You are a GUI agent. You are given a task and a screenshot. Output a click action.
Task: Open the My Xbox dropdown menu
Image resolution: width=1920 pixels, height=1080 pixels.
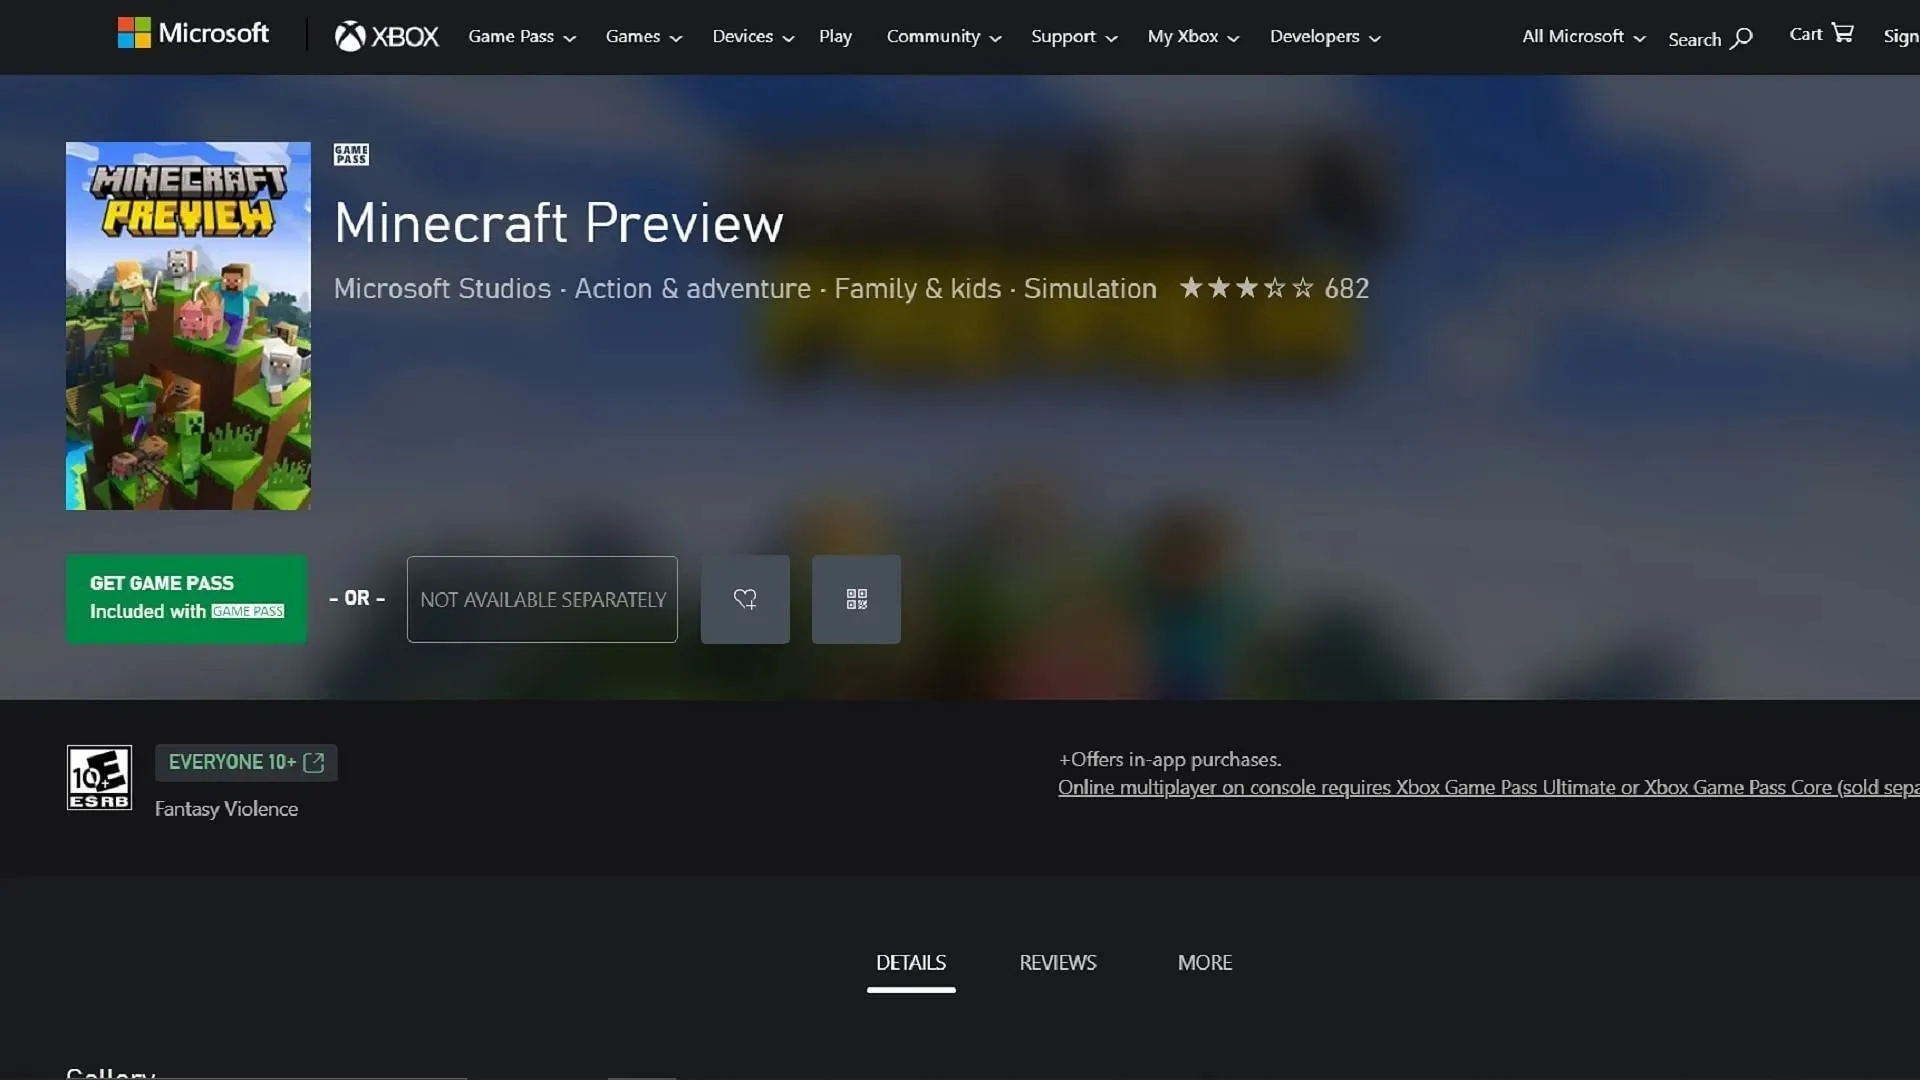click(1193, 36)
